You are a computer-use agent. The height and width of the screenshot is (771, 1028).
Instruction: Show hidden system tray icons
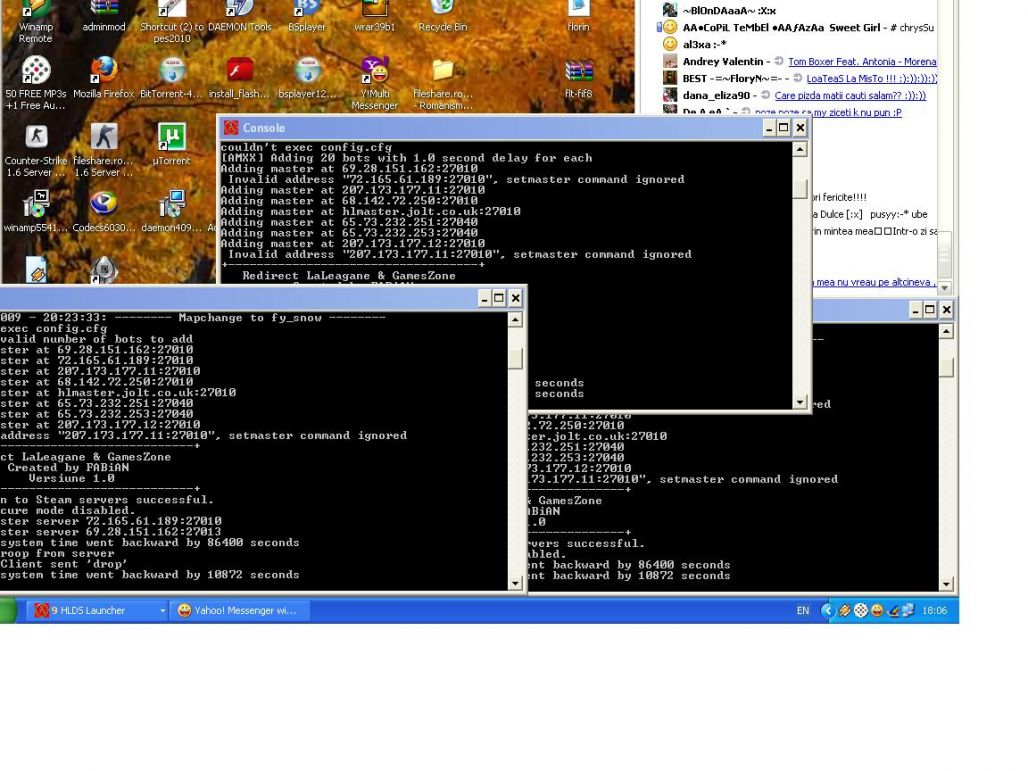[827, 610]
